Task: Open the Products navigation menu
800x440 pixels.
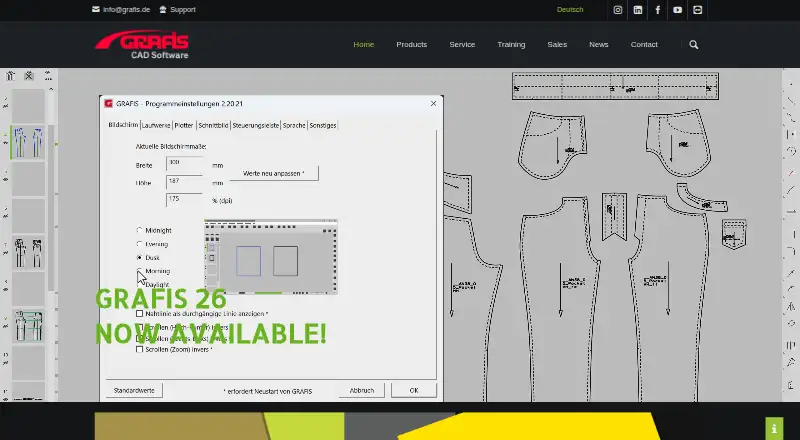Action: 411,44
